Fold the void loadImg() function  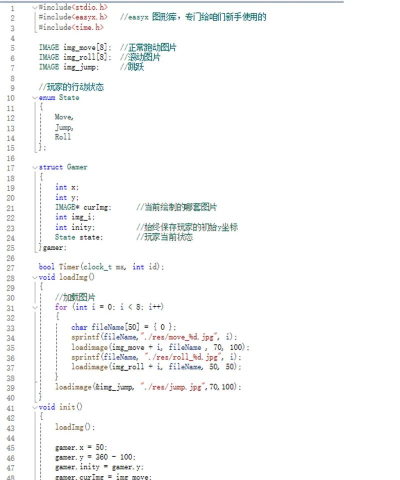[x=35, y=277]
